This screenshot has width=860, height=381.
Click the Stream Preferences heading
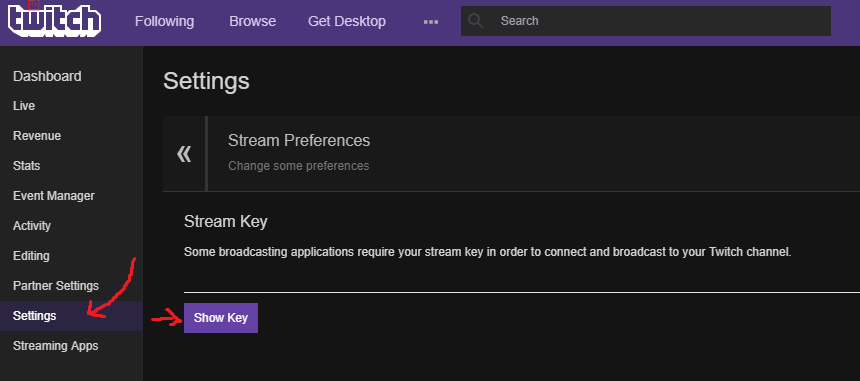tap(299, 140)
